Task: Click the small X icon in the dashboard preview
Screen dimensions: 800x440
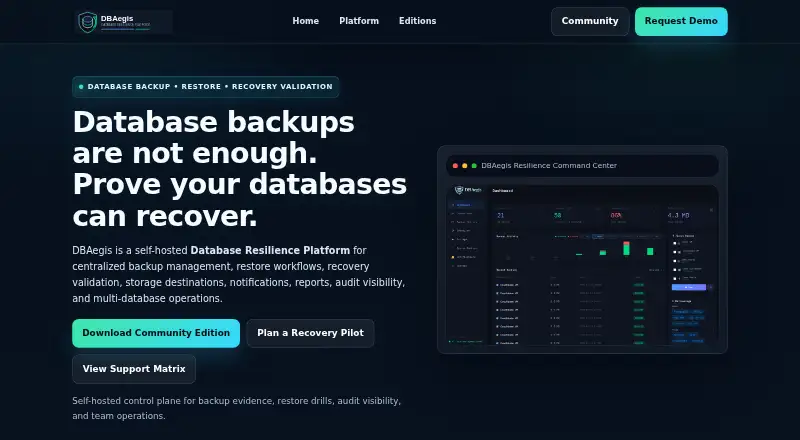Action: pyautogui.click(x=711, y=210)
